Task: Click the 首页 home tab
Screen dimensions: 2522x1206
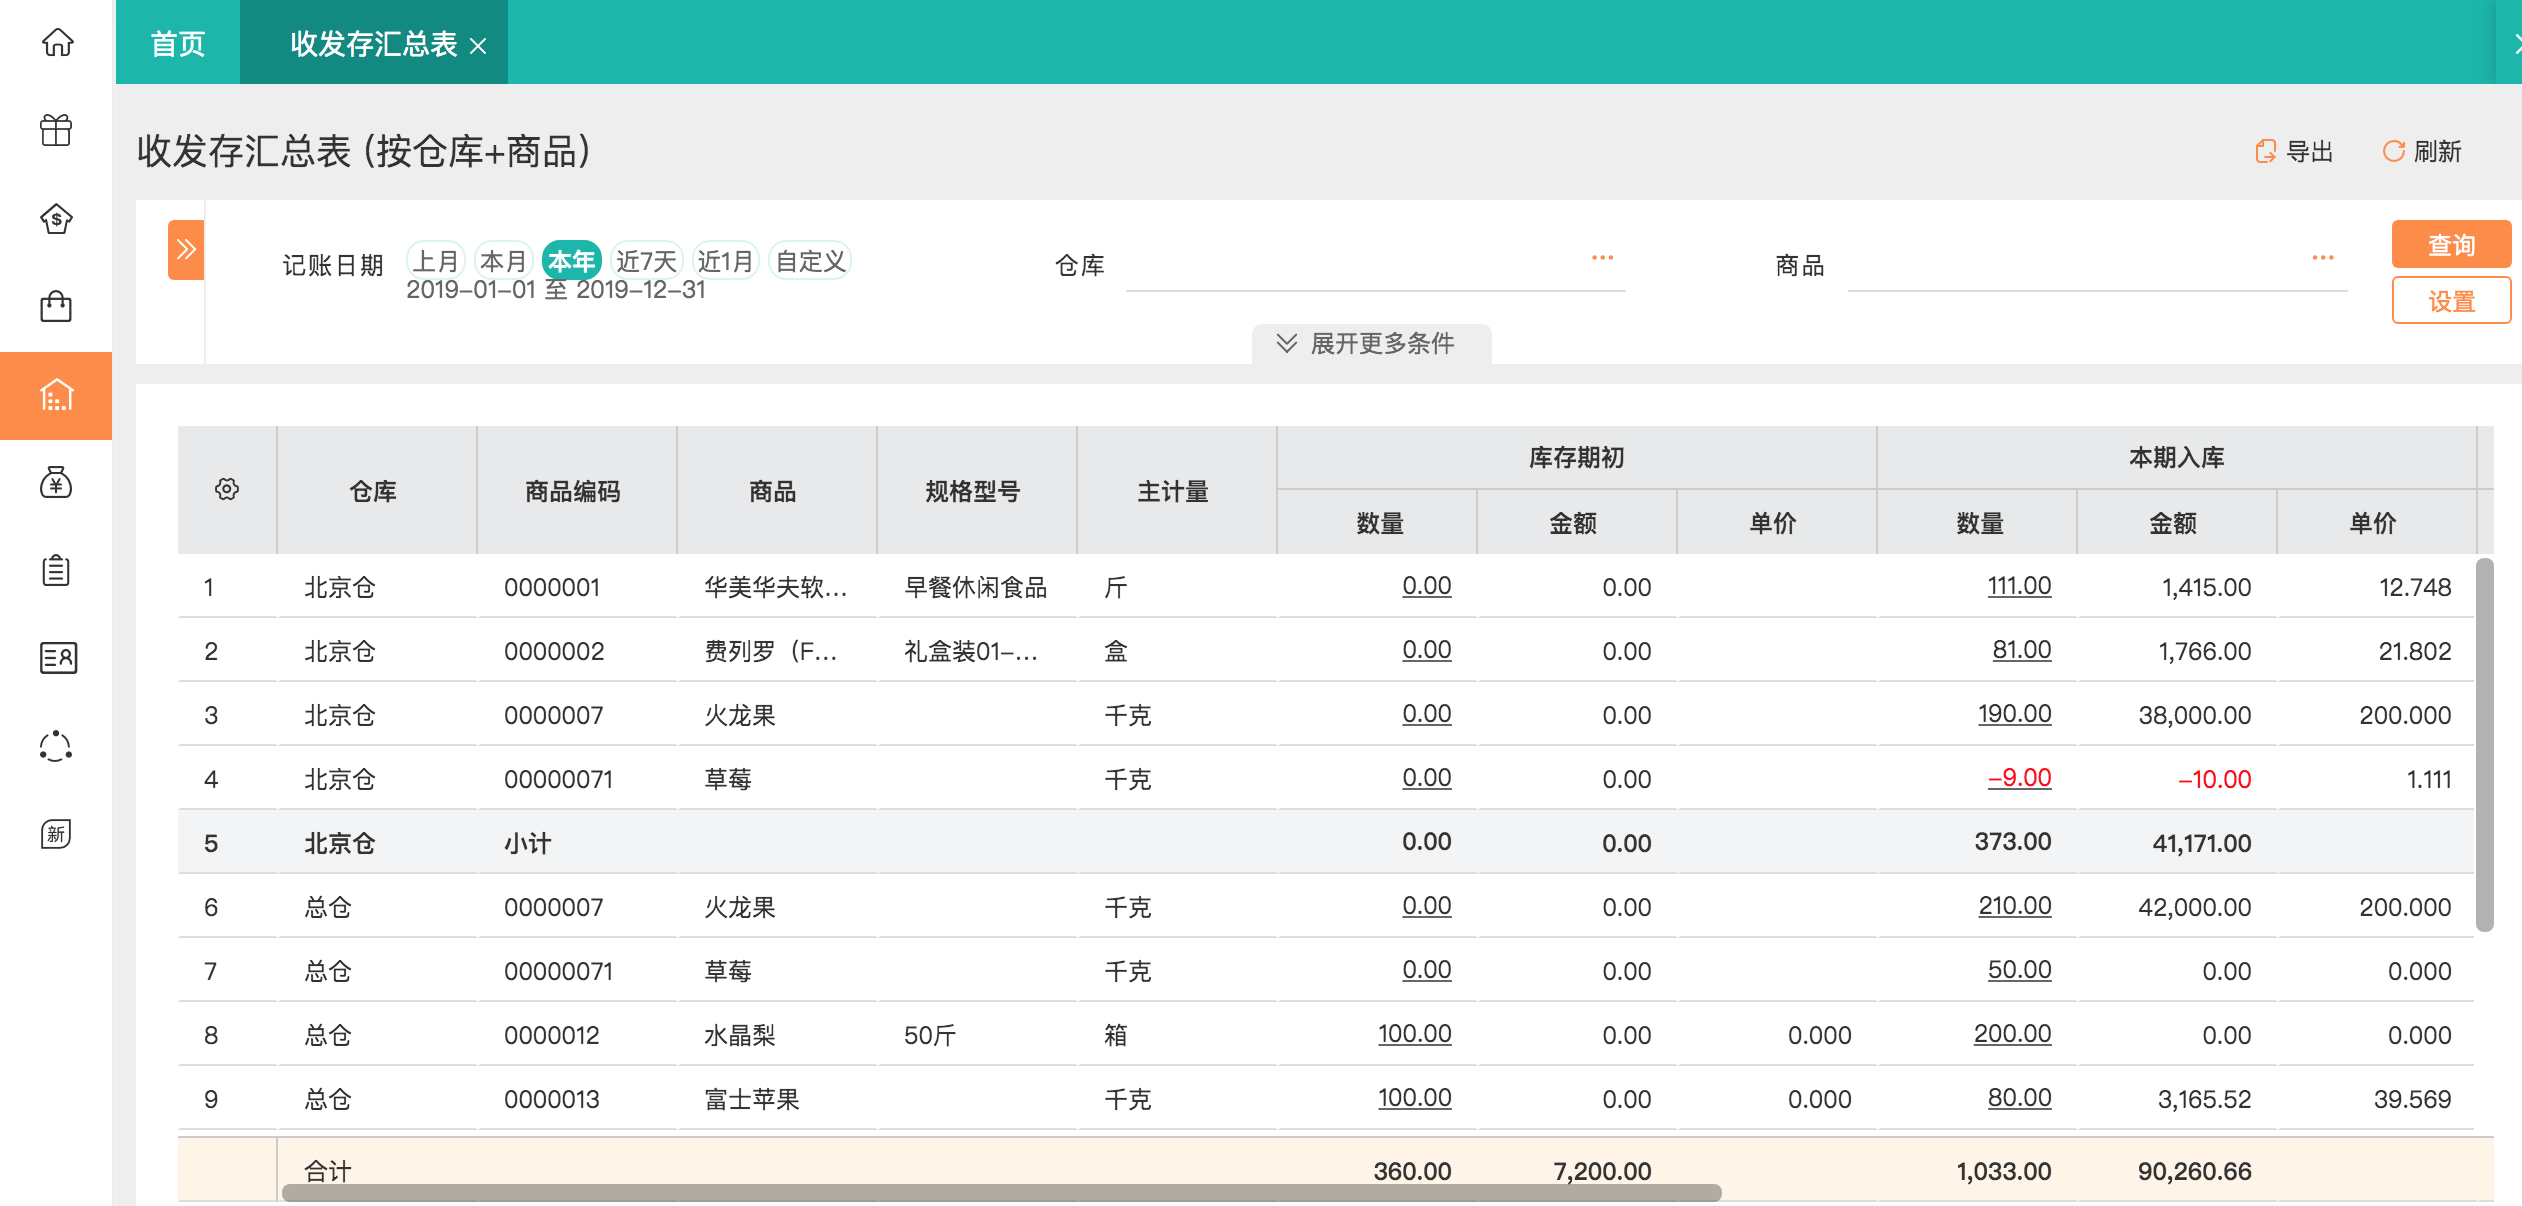Action: [179, 43]
